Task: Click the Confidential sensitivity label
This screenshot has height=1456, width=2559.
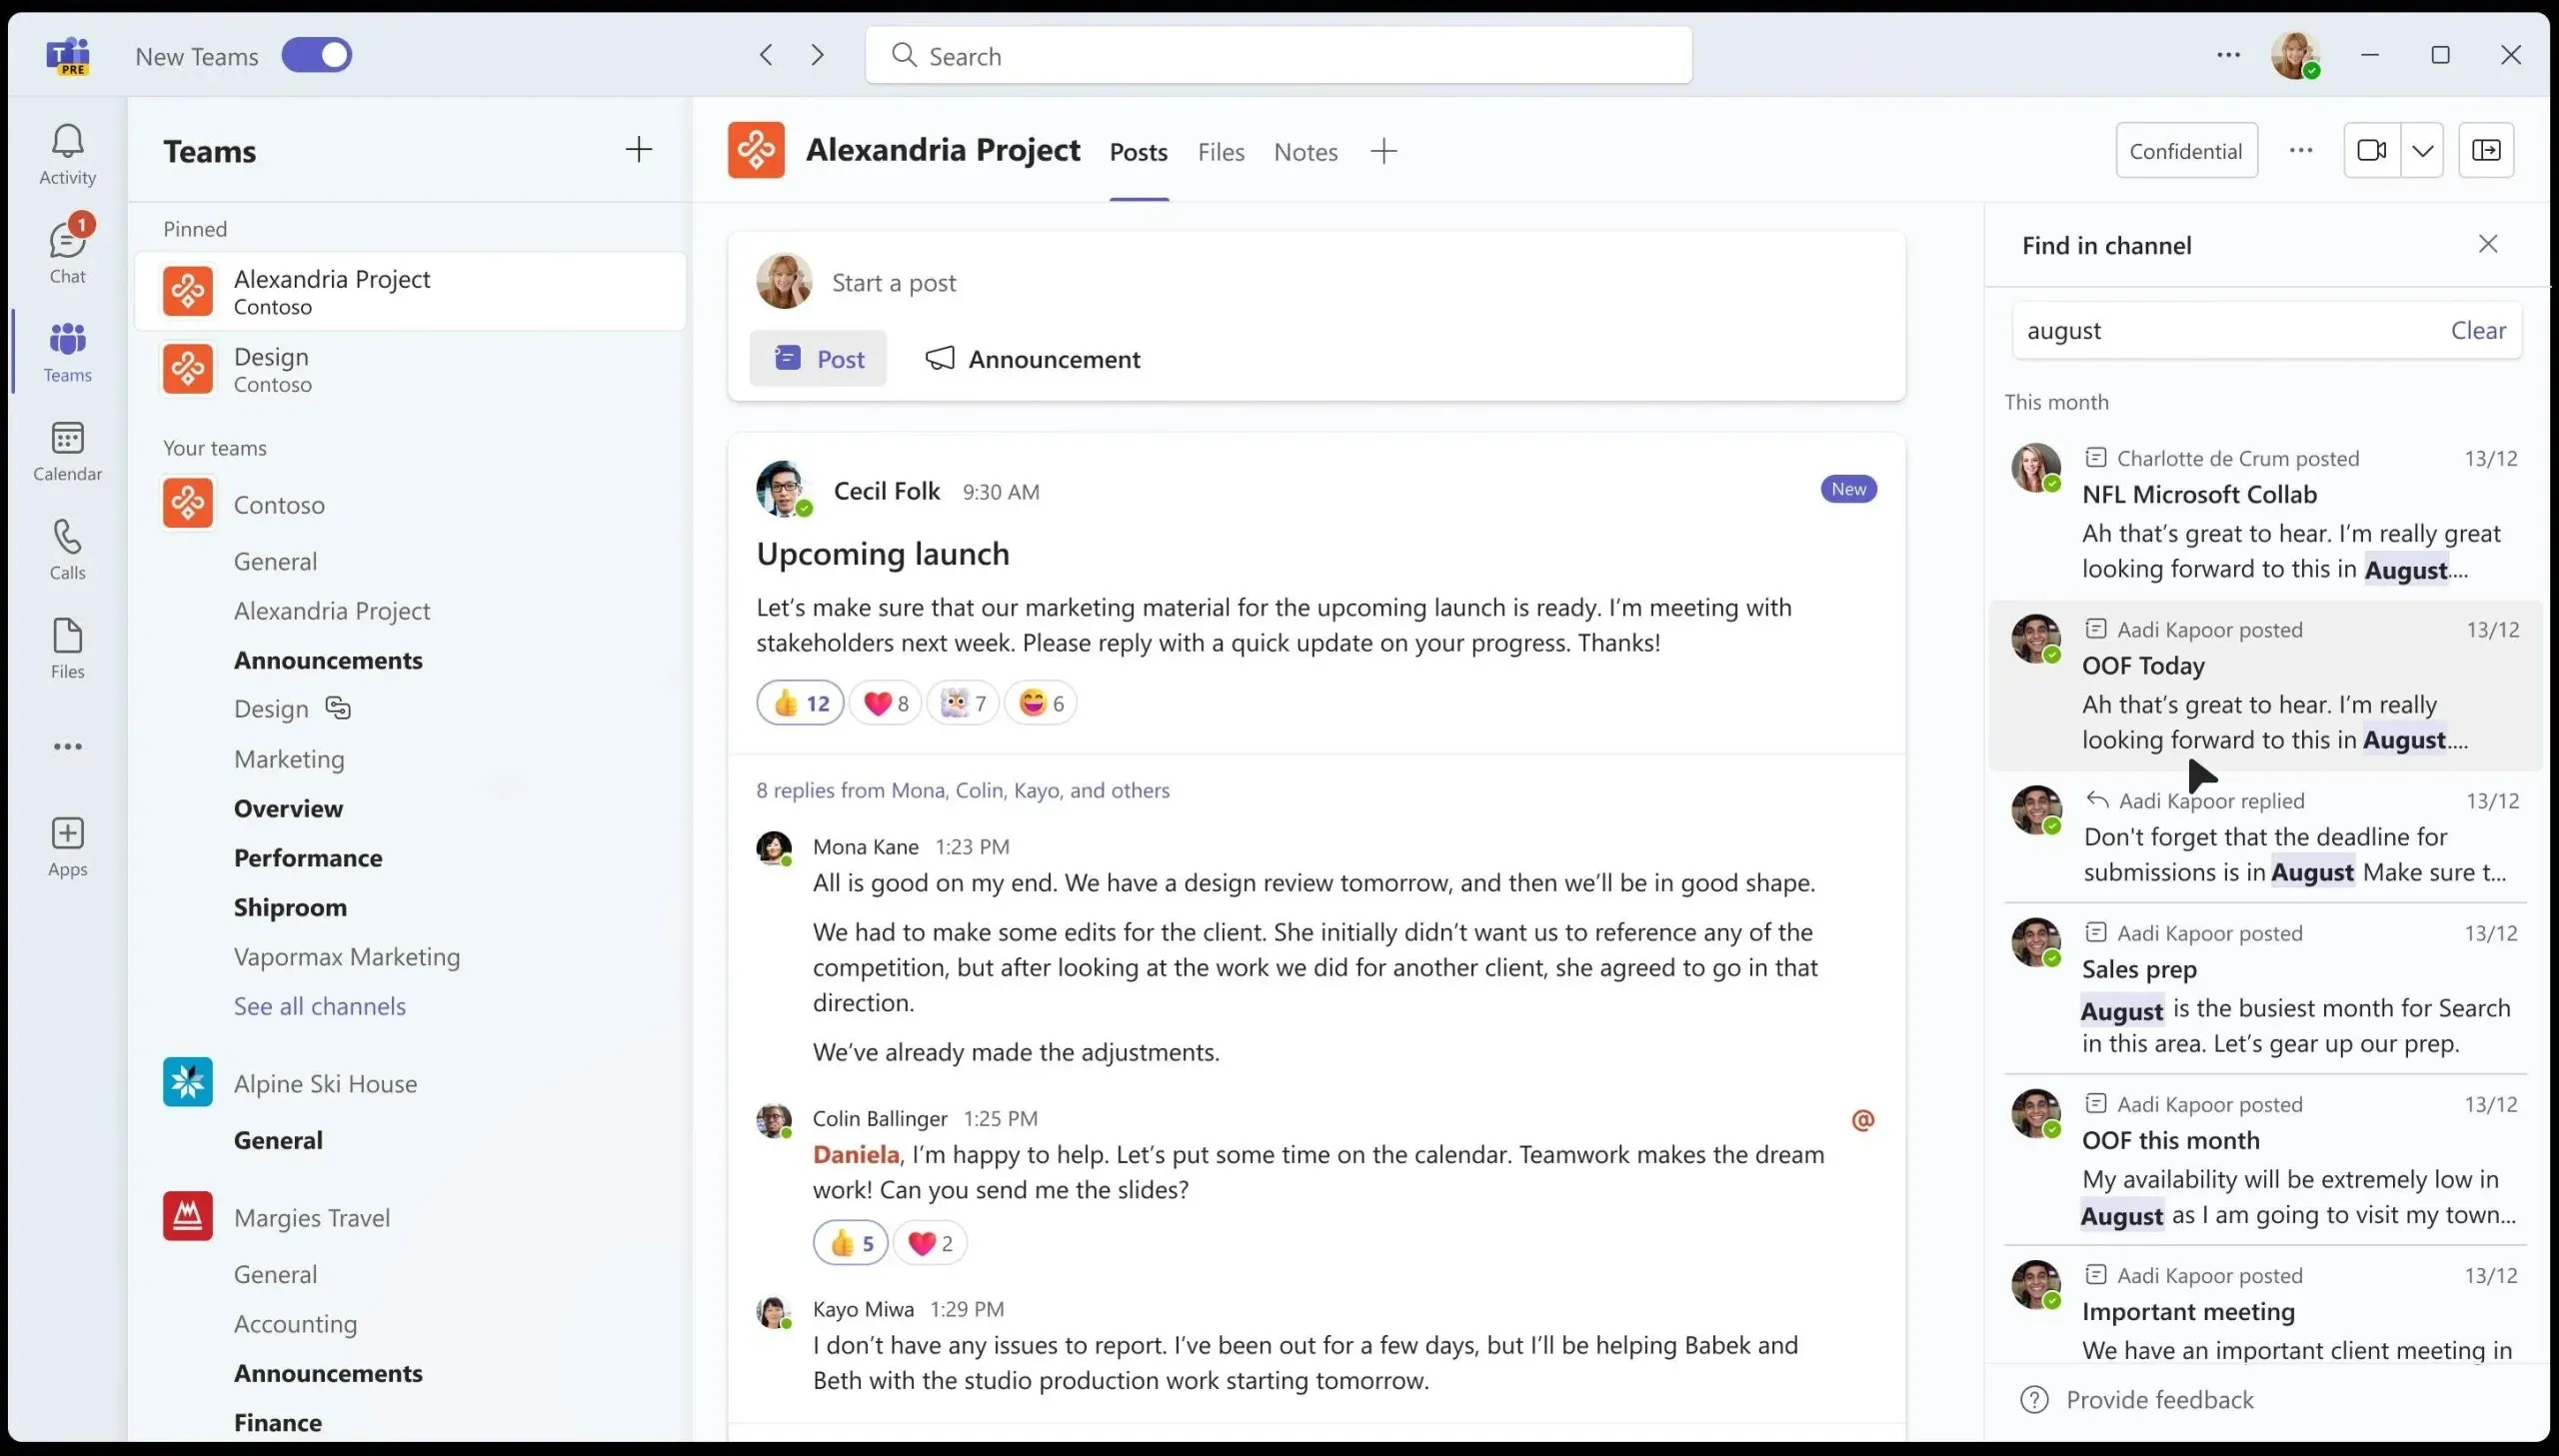Action: pyautogui.click(x=2186, y=151)
